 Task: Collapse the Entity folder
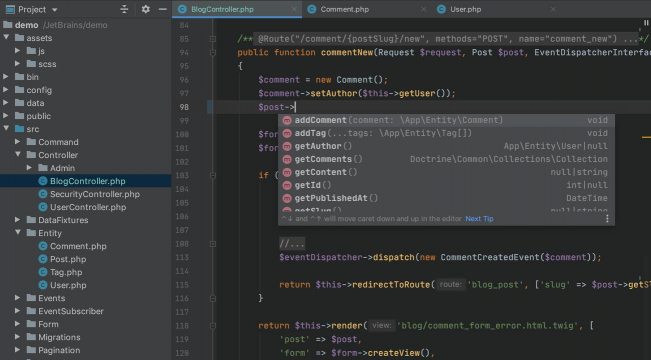[x=18, y=233]
